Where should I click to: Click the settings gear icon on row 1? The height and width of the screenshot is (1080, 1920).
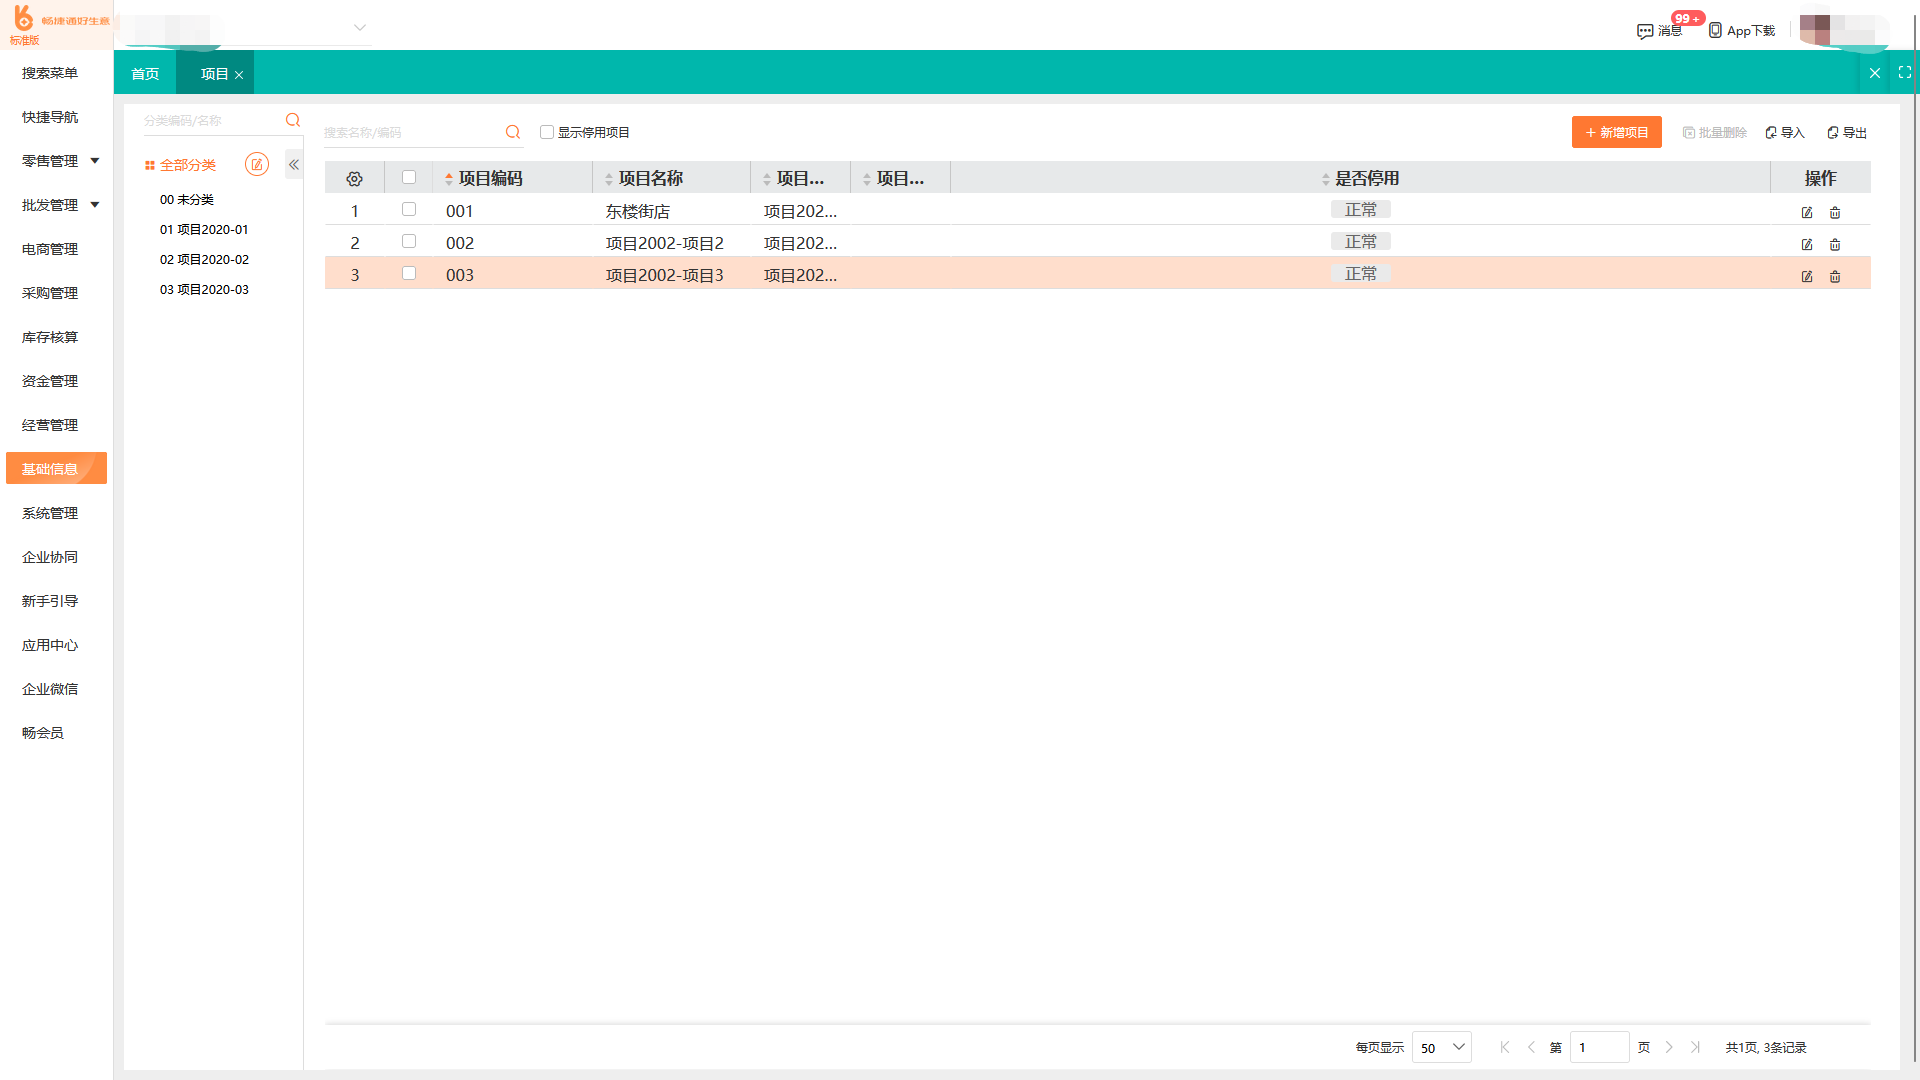(x=353, y=178)
